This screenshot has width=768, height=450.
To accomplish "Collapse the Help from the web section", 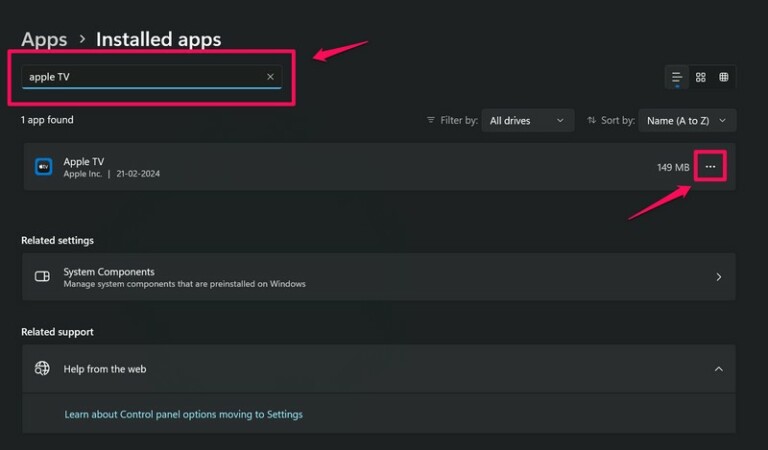I will 718,368.
